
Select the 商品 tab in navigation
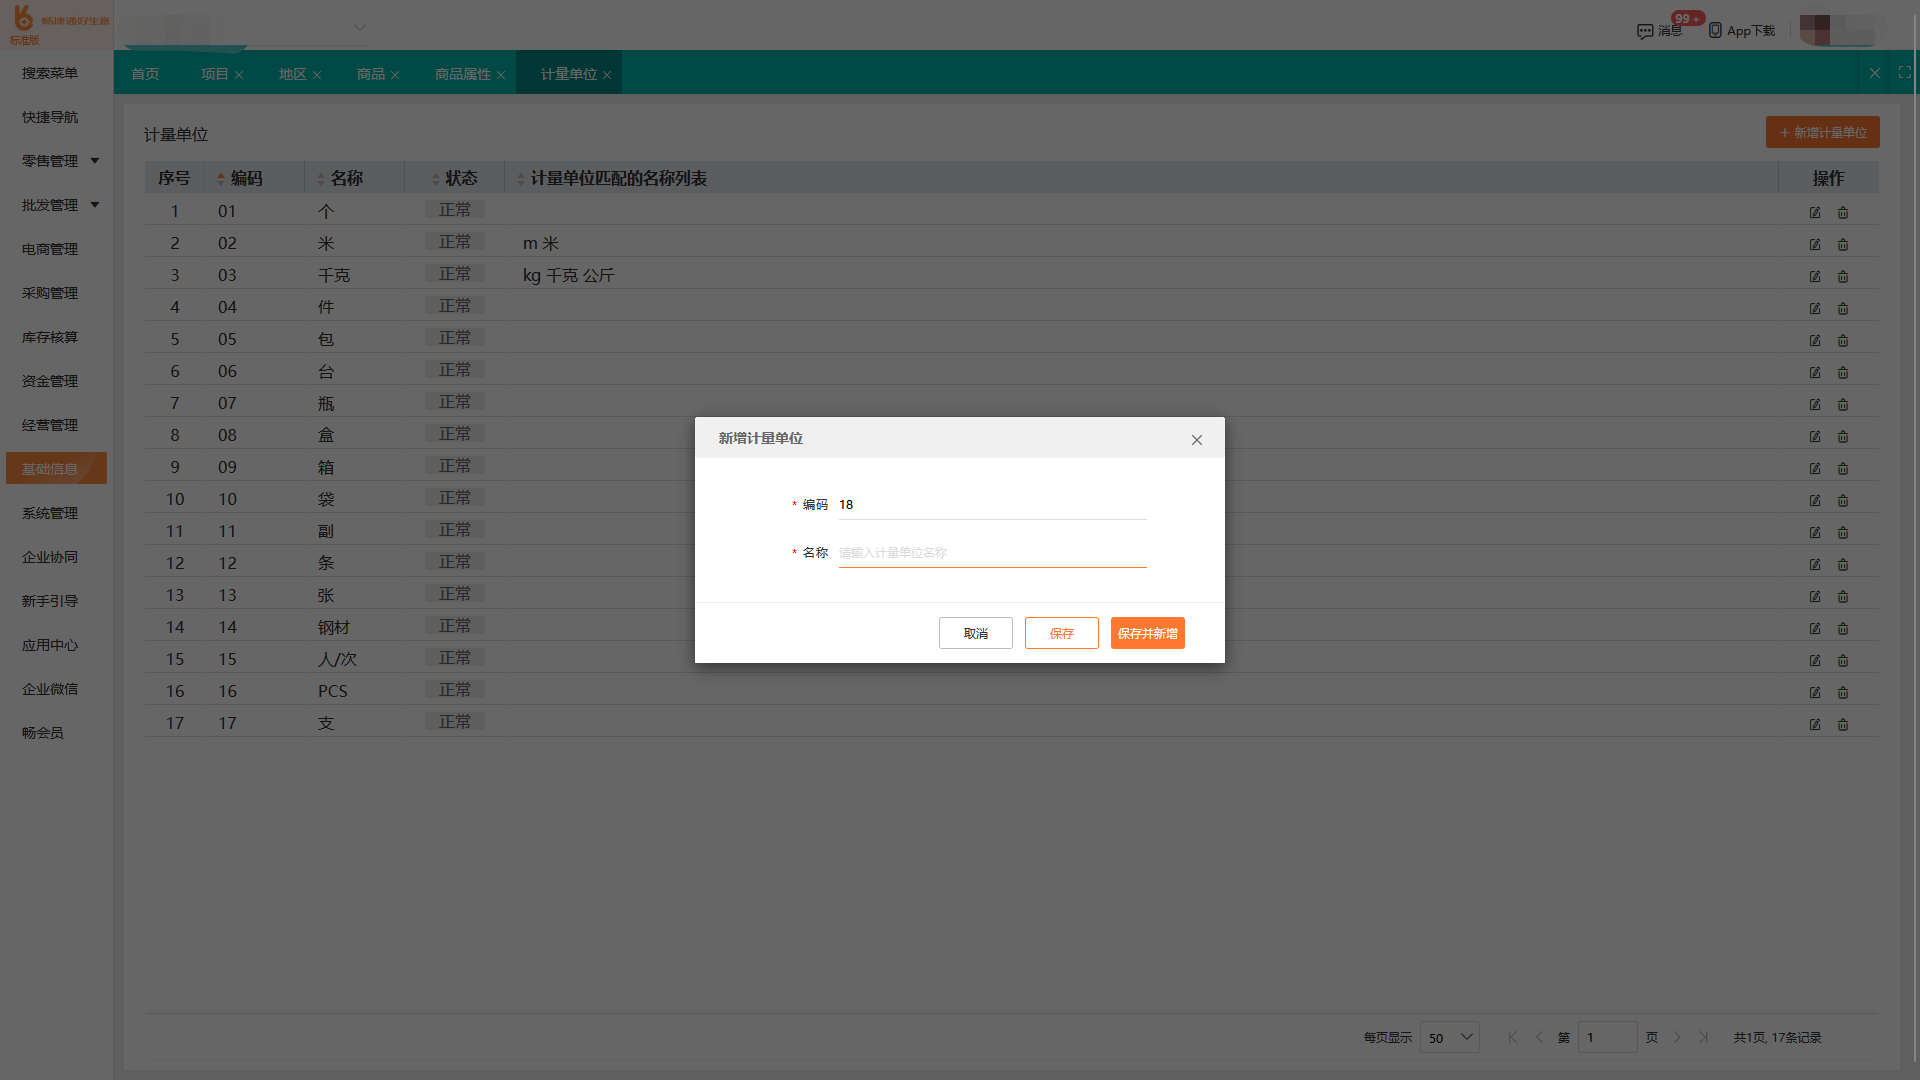[373, 74]
